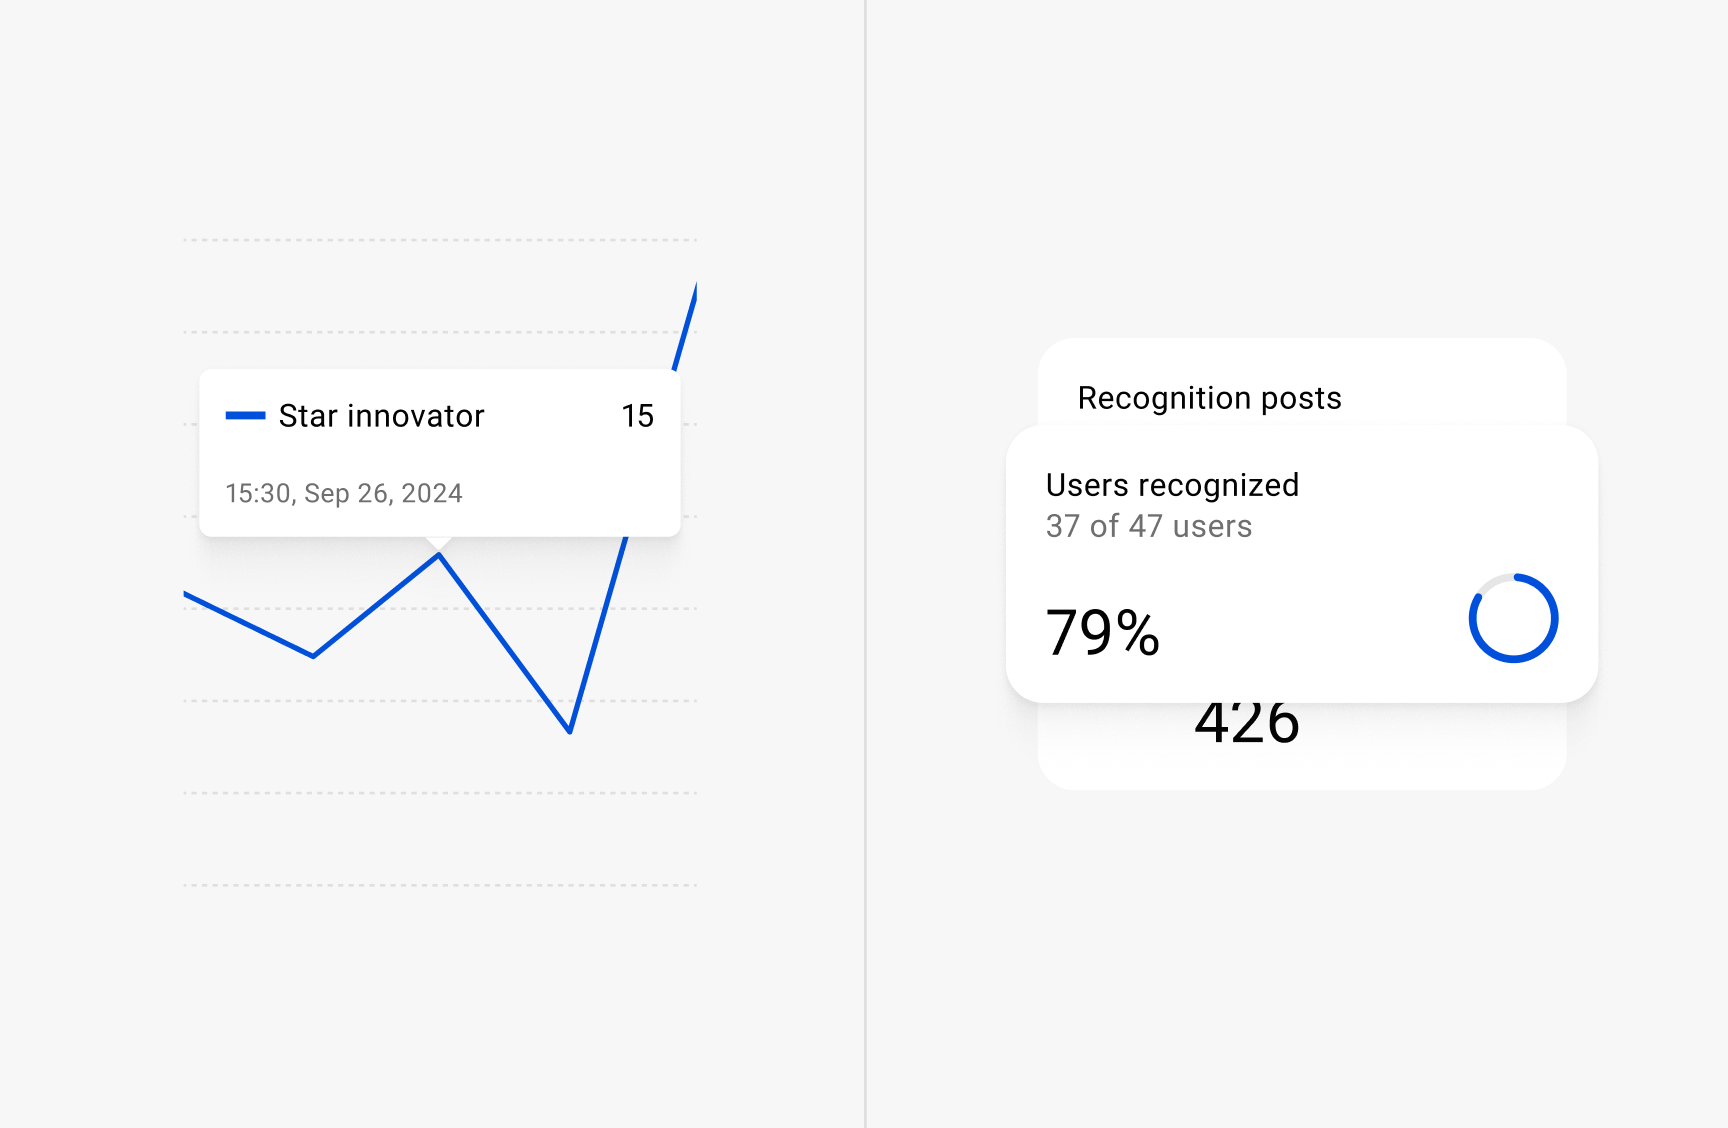Click the 15:30, Sep 26, 2024 timestamp
1728x1128 pixels.
(344, 493)
